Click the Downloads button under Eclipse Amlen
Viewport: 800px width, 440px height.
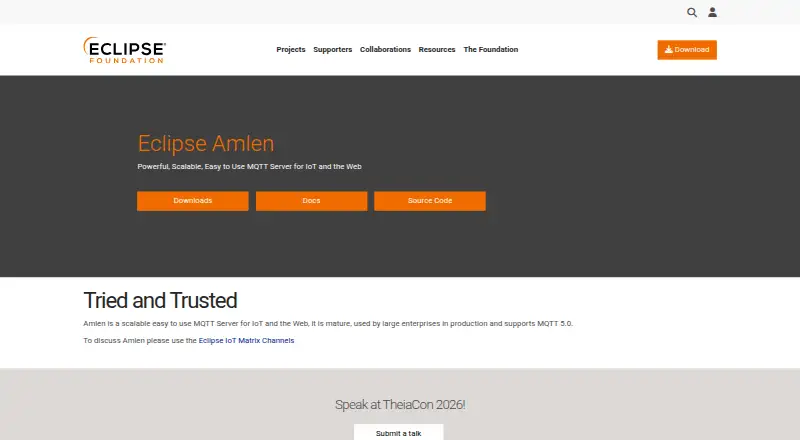pos(193,201)
